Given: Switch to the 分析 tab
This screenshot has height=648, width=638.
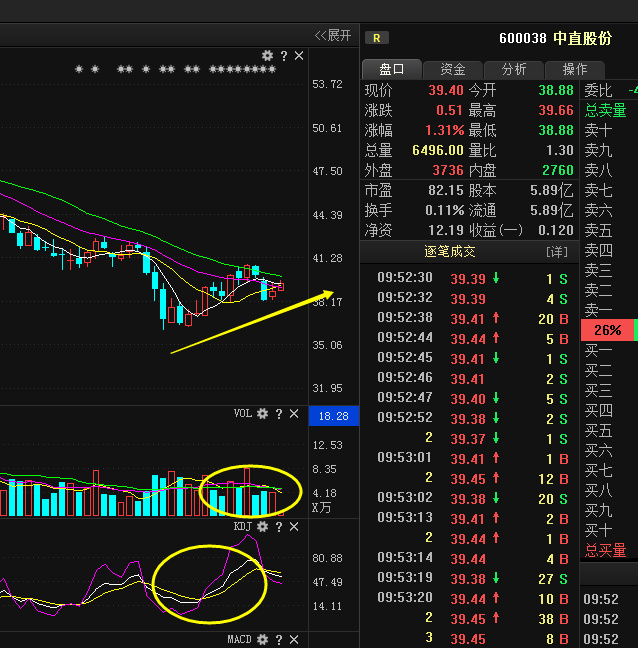Looking at the screenshot, I should click(x=513, y=69).
